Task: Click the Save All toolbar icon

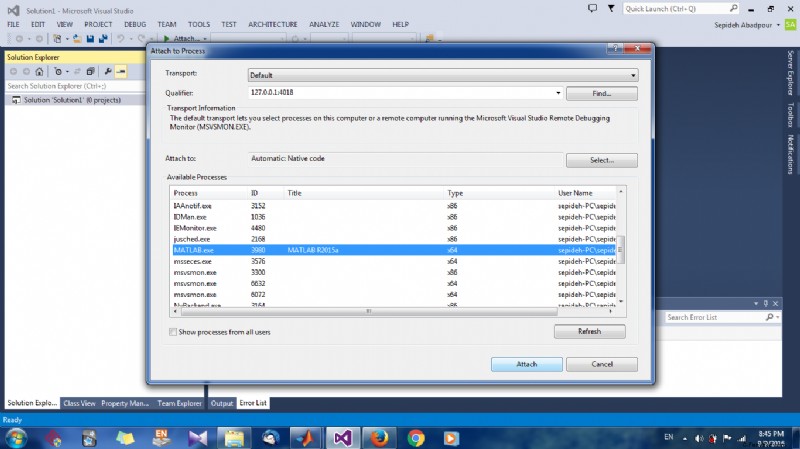Action: click(x=102, y=39)
